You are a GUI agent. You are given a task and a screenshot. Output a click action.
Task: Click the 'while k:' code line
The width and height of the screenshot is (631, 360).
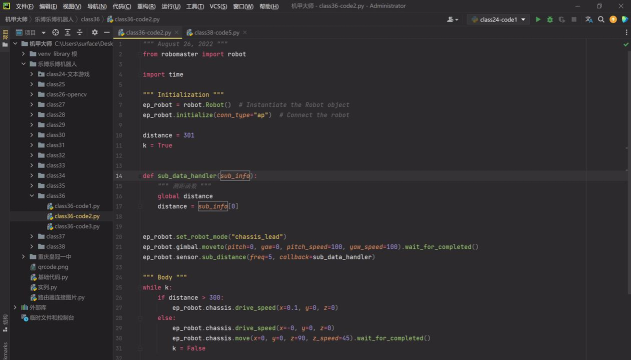pos(157,288)
